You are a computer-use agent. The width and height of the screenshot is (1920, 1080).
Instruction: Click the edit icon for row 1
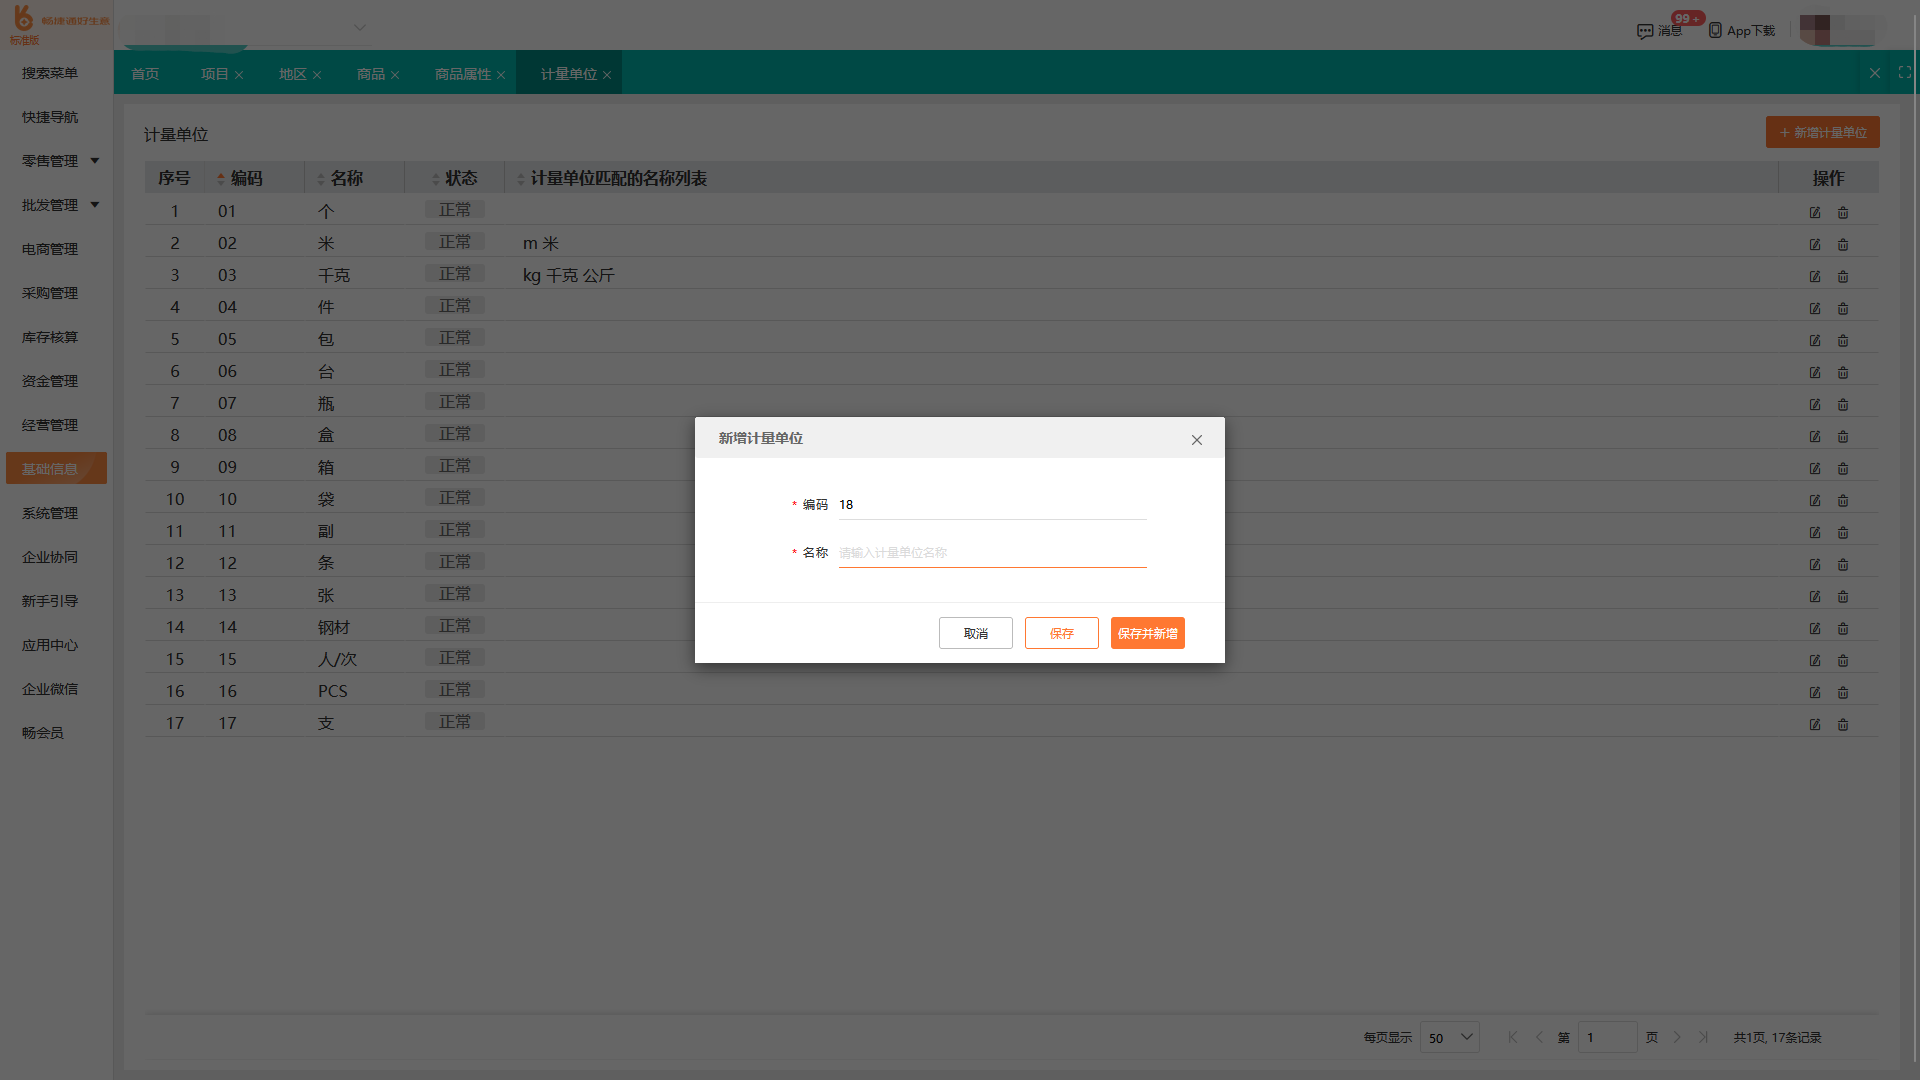1815,210
